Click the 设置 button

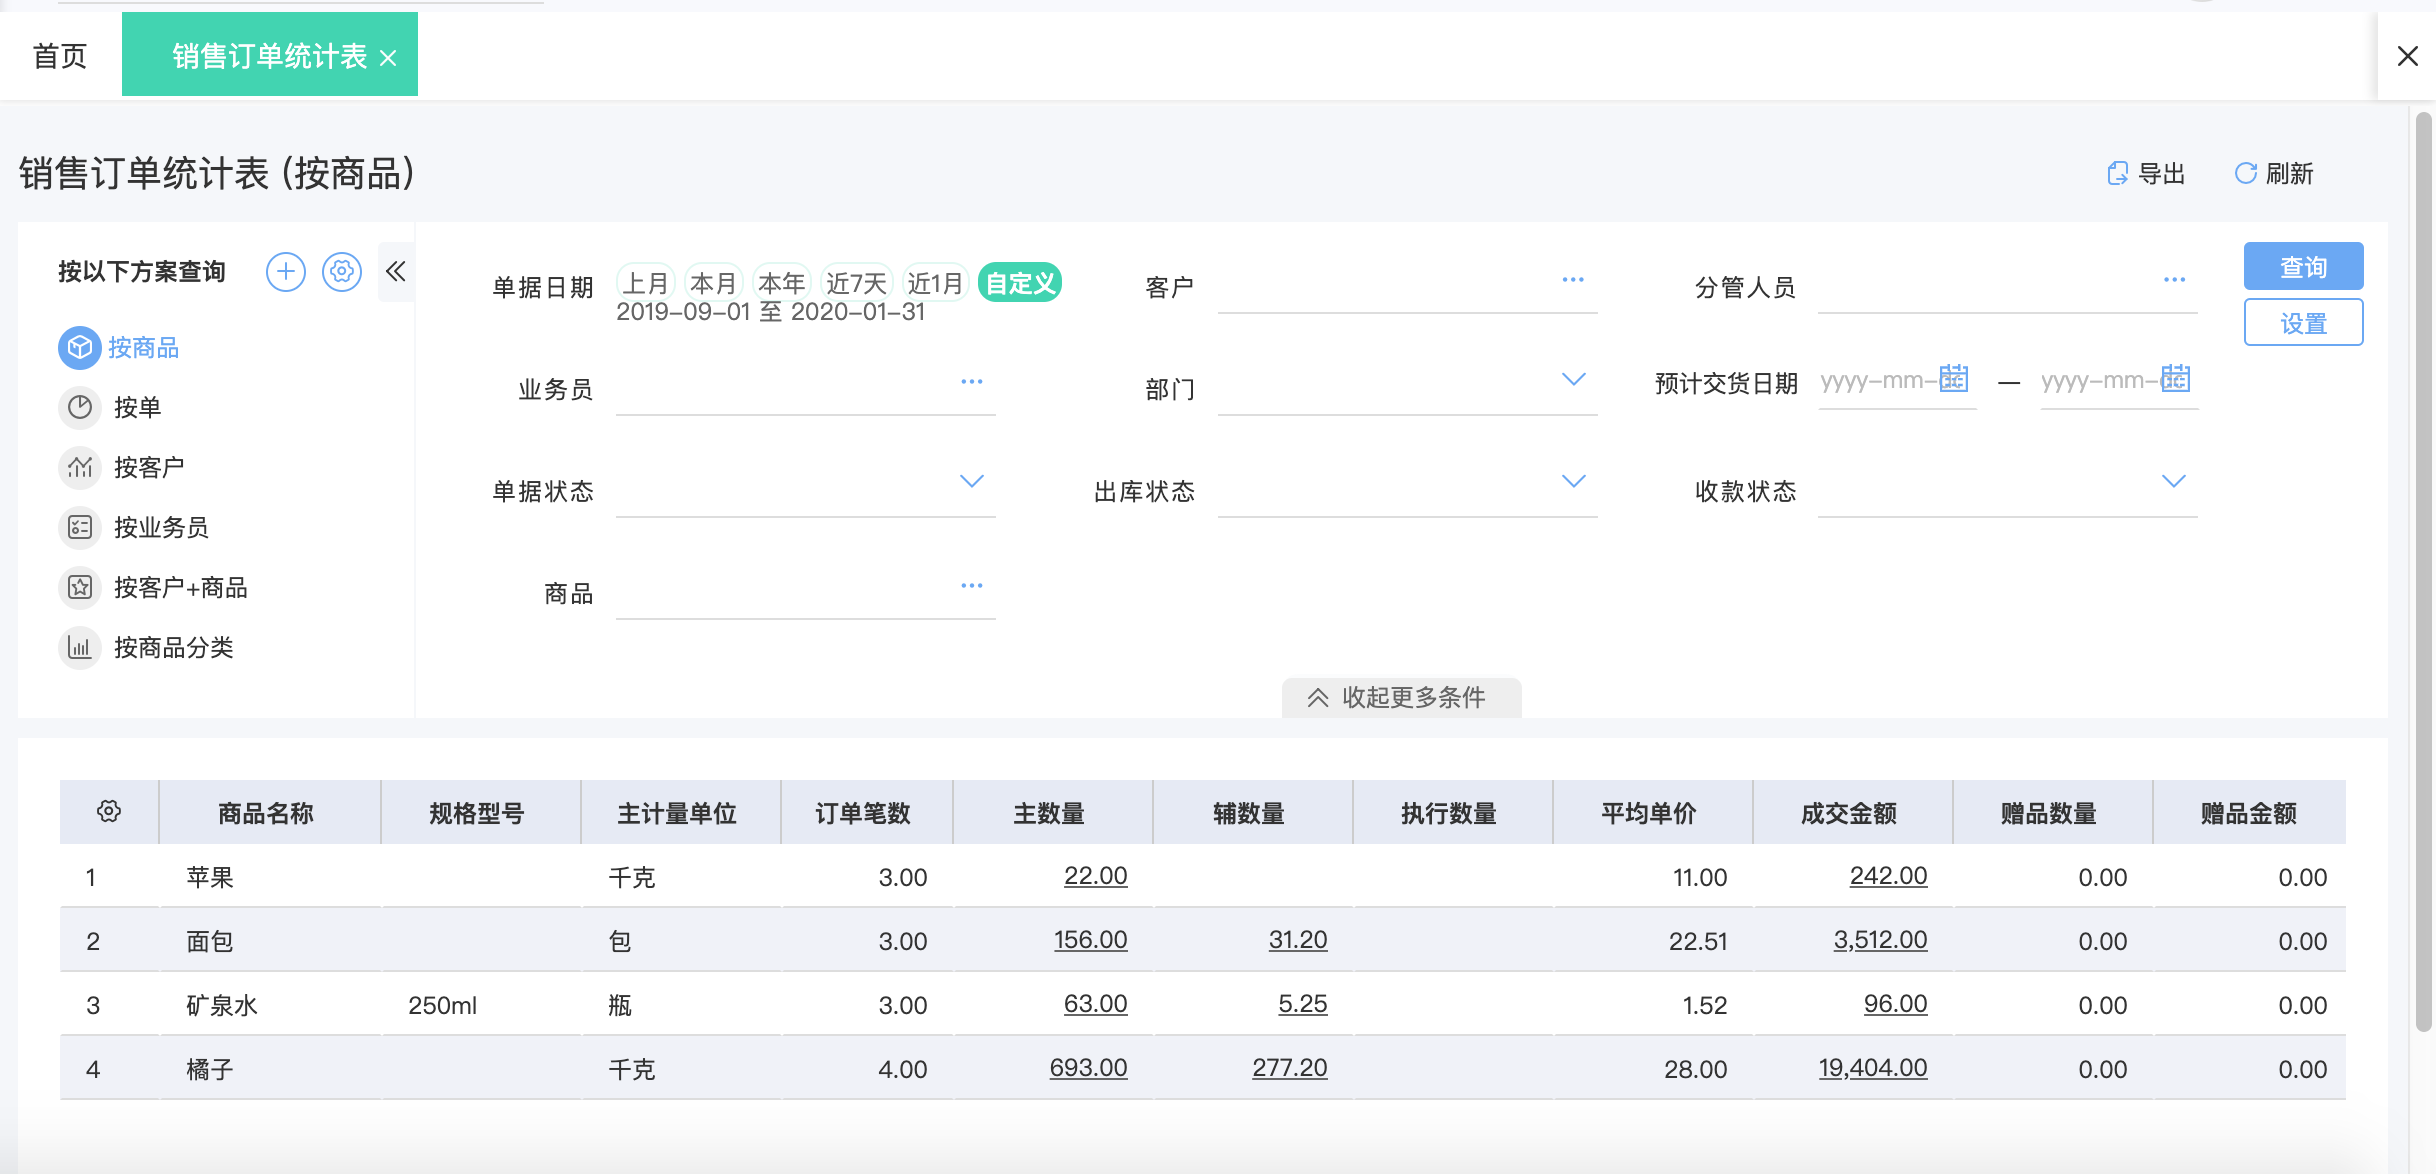click(2306, 321)
